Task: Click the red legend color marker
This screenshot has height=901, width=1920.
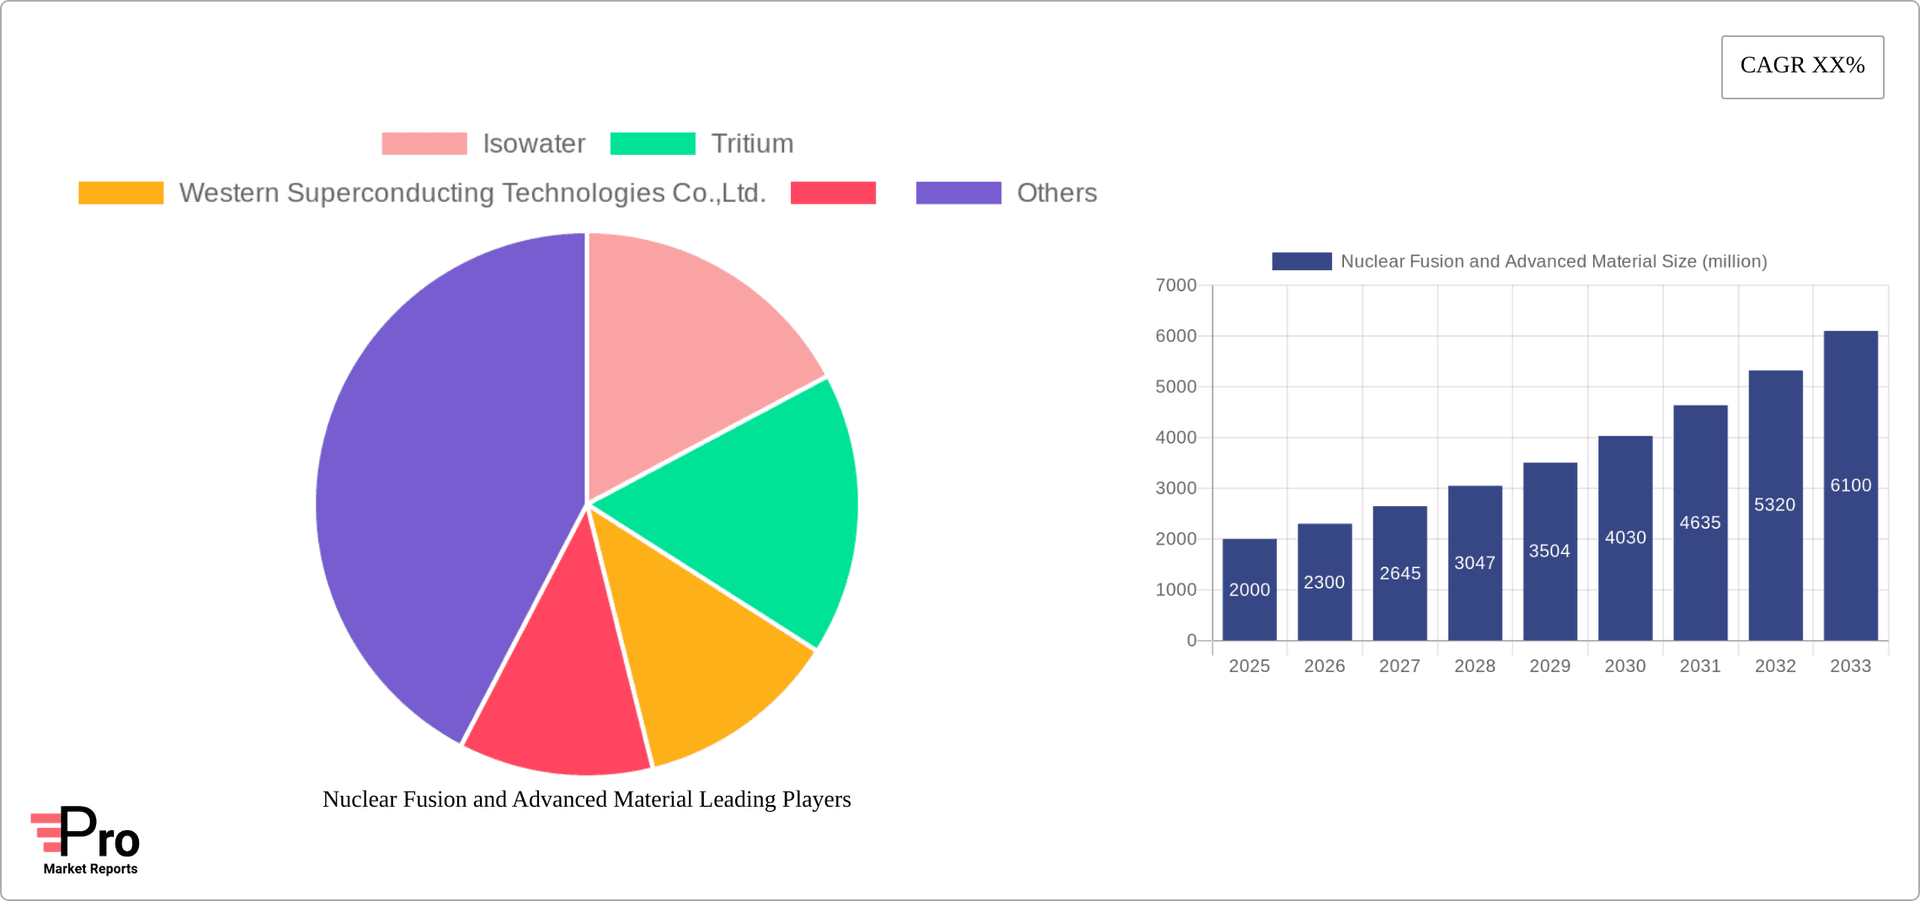Action: pos(833,192)
